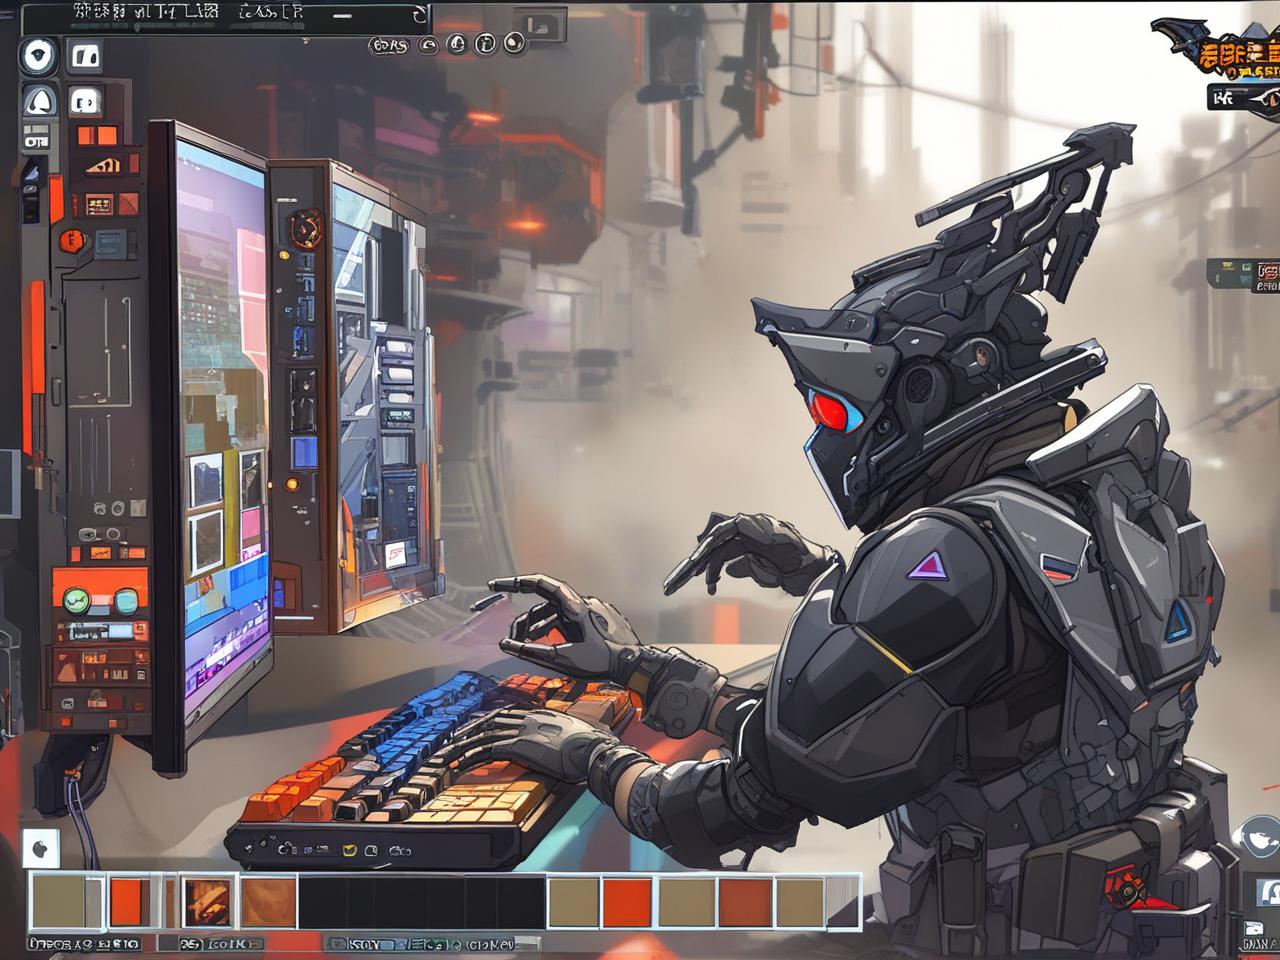Select the middle status bar label at bottom
The width and height of the screenshot is (1280, 960).
[x=221, y=943]
